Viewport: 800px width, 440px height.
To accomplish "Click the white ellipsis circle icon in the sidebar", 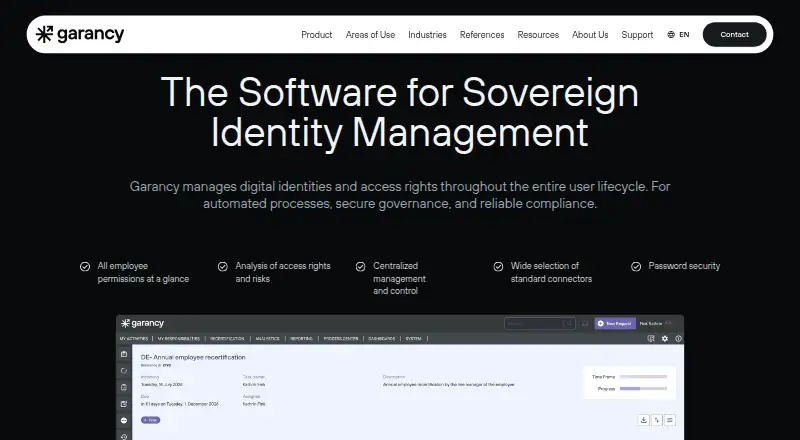I will 123,420.
